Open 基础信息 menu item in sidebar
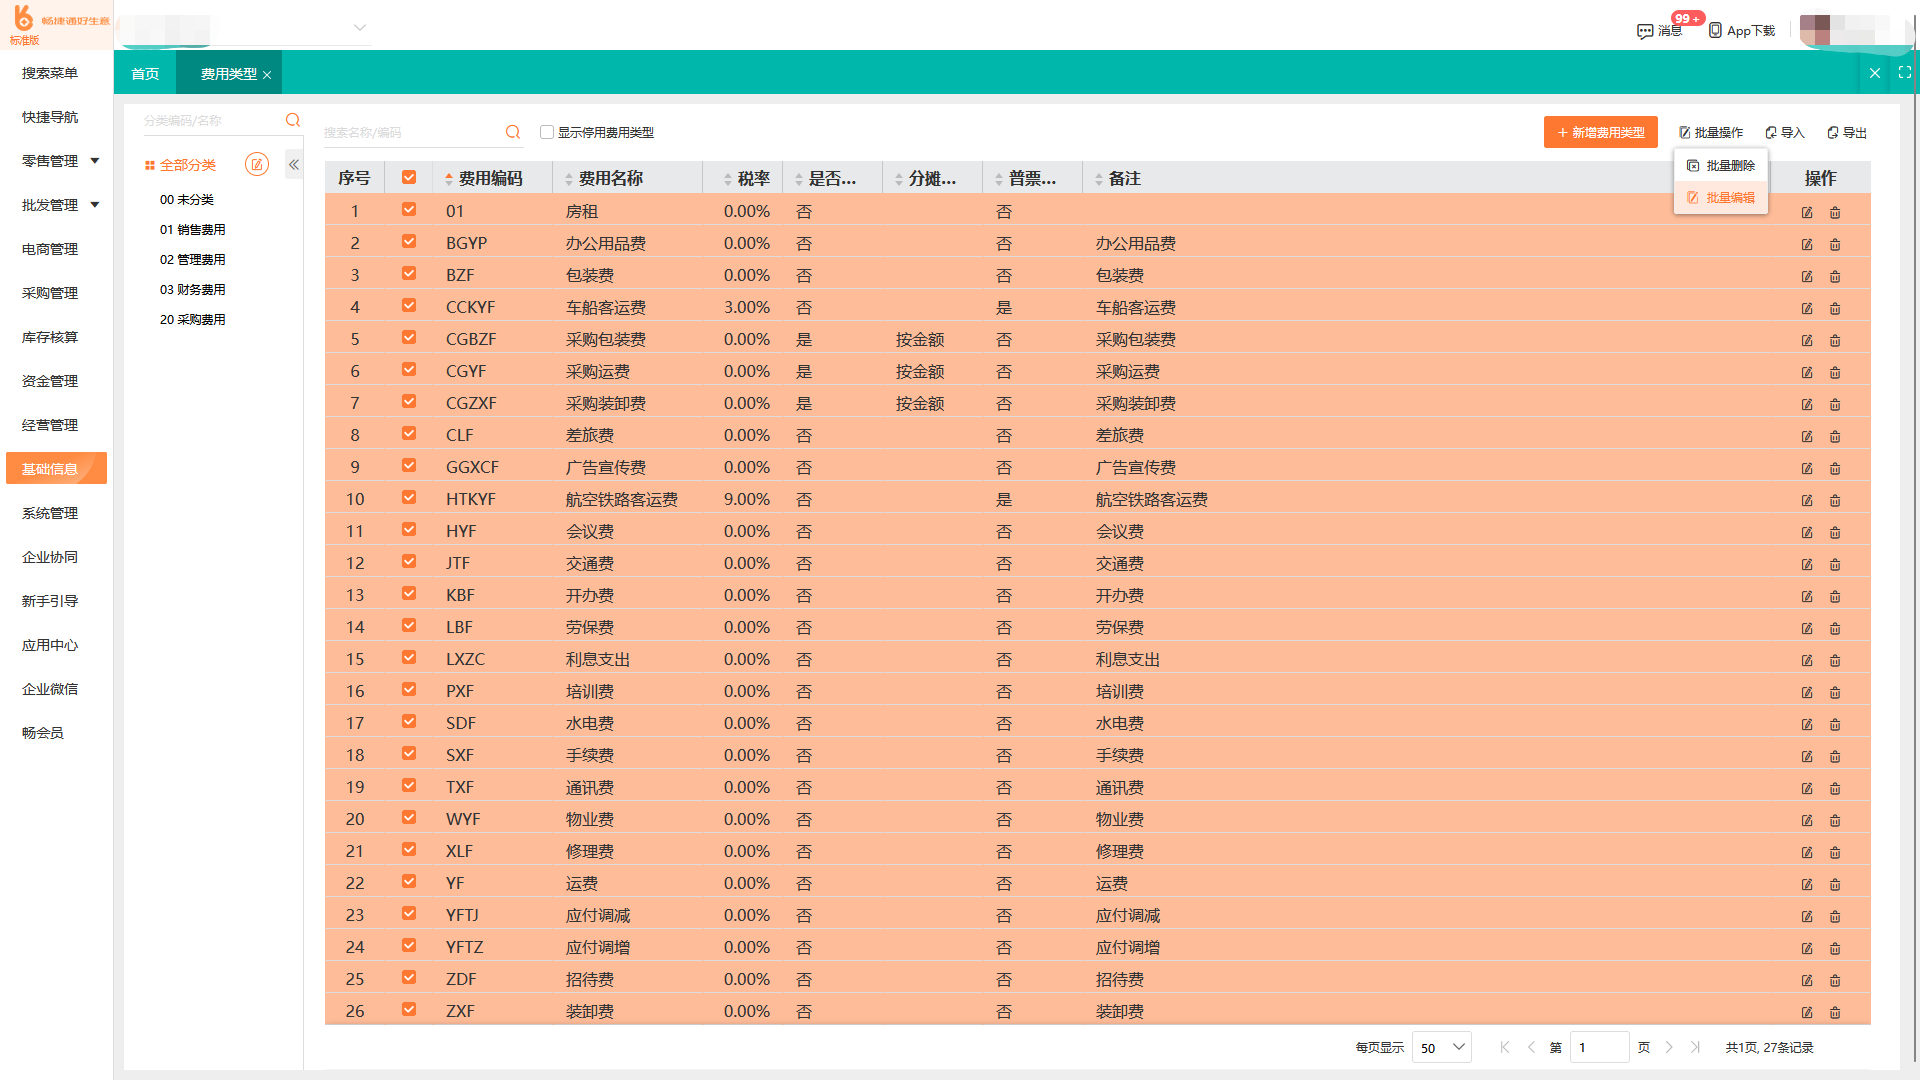The height and width of the screenshot is (1080, 1920). point(54,468)
